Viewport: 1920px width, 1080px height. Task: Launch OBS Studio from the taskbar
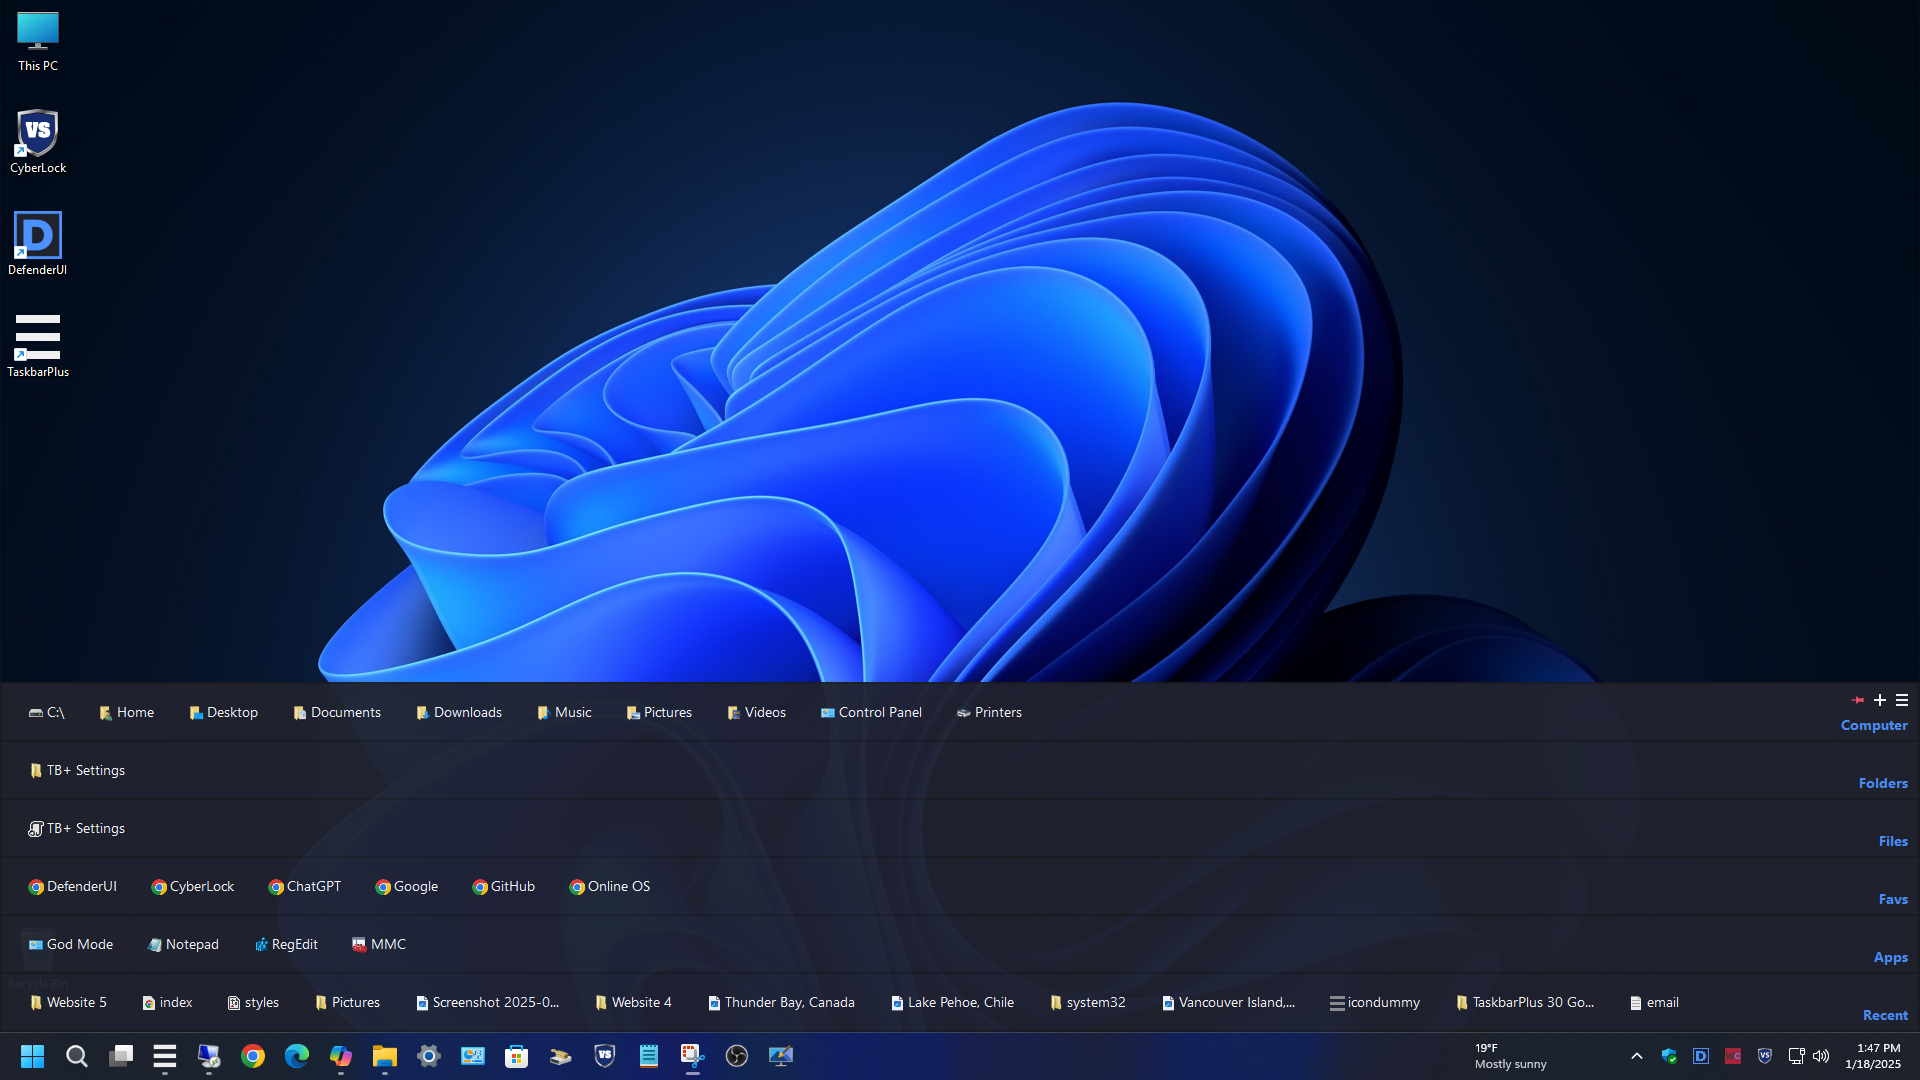[x=737, y=1056]
